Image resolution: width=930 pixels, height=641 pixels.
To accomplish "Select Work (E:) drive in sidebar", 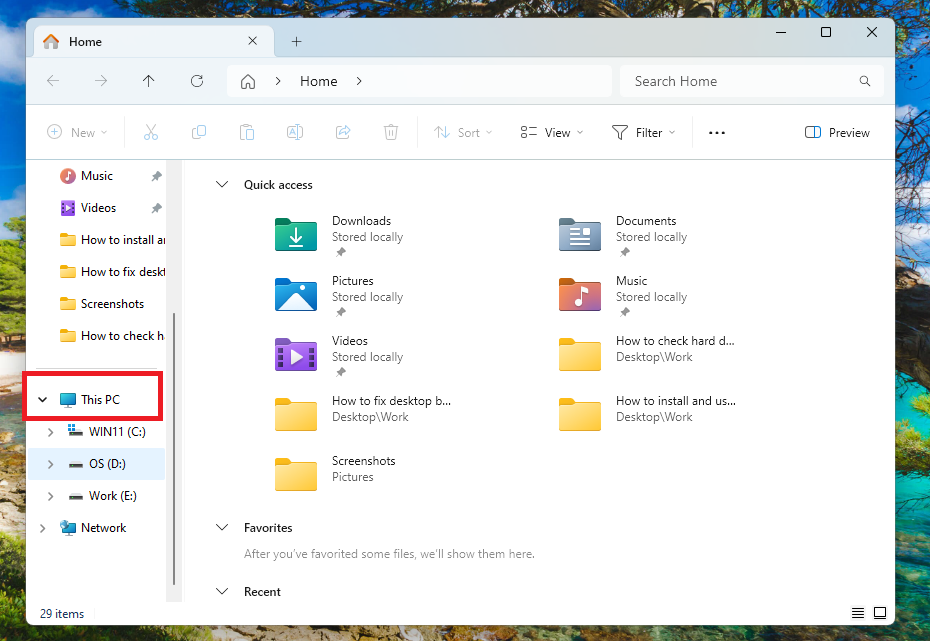I will [112, 496].
